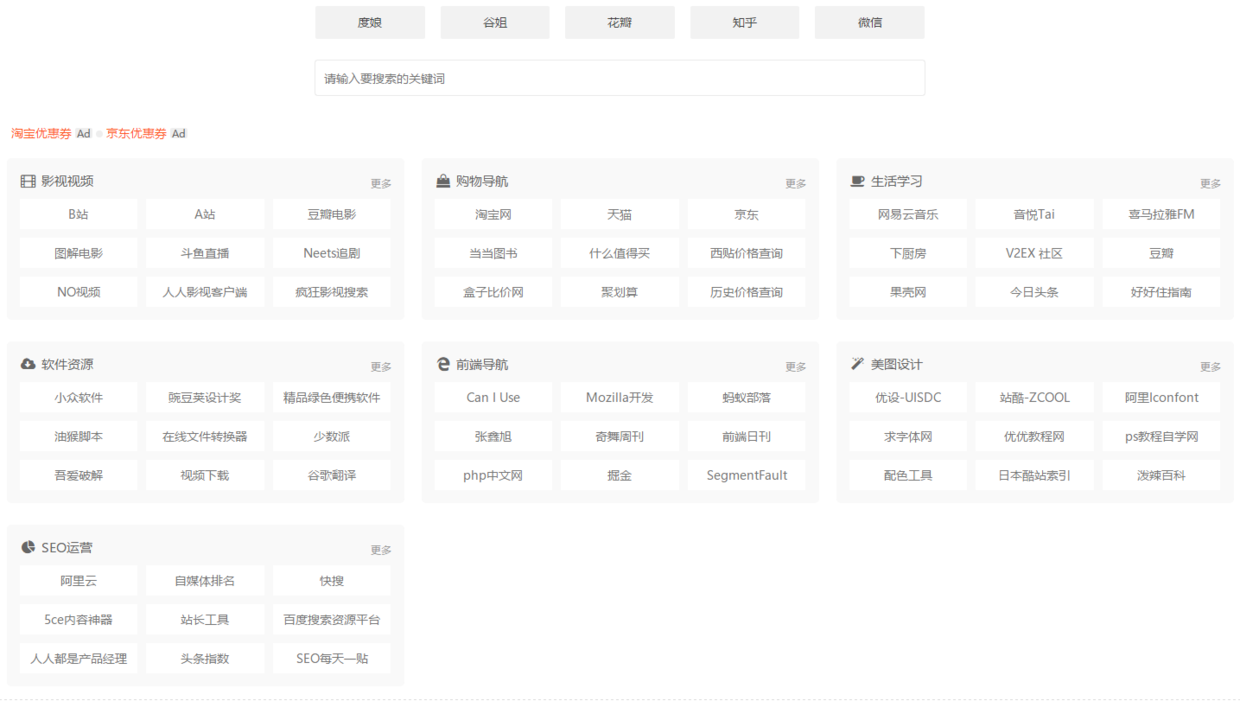1240x701 pixels.
Task: Click the cloud download icon beside 软件资源
Action: click(x=28, y=364)
